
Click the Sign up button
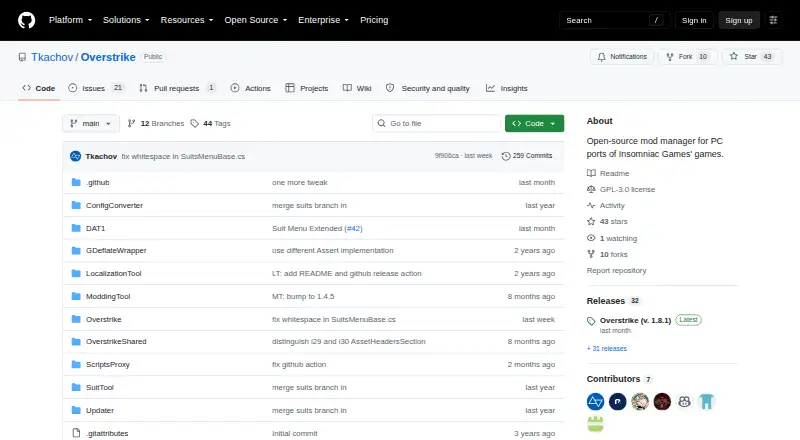739,20
